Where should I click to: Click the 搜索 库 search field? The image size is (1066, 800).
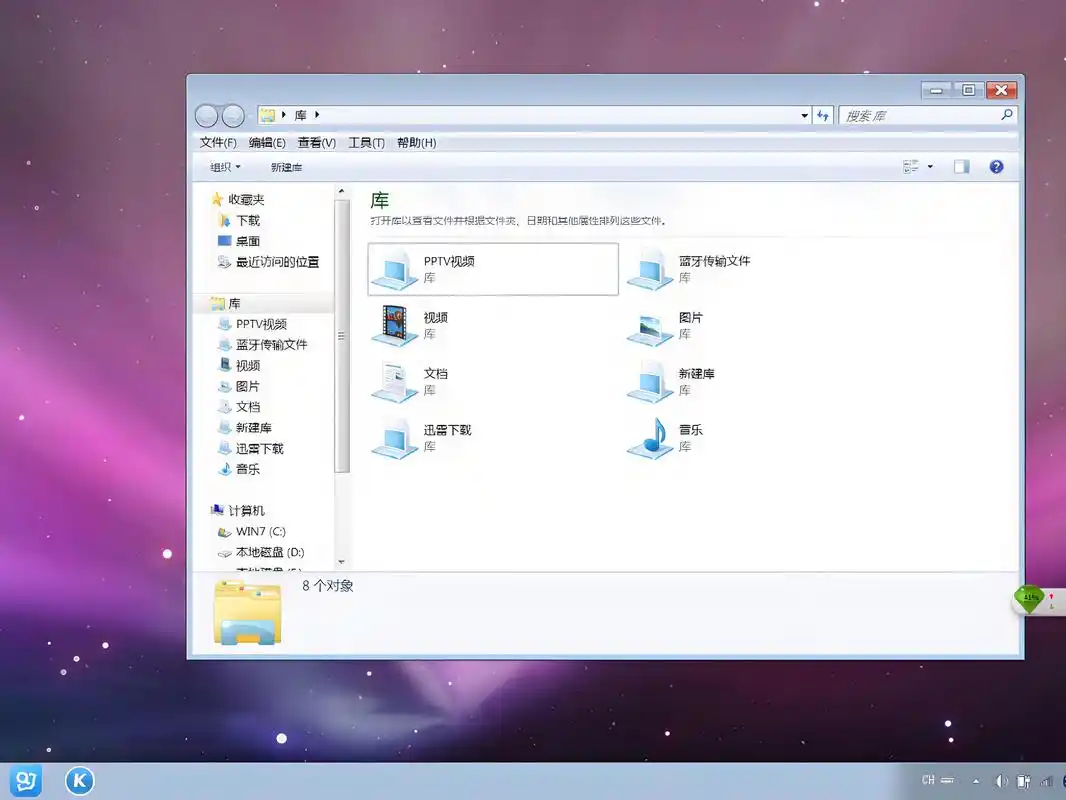coord(920,116)
